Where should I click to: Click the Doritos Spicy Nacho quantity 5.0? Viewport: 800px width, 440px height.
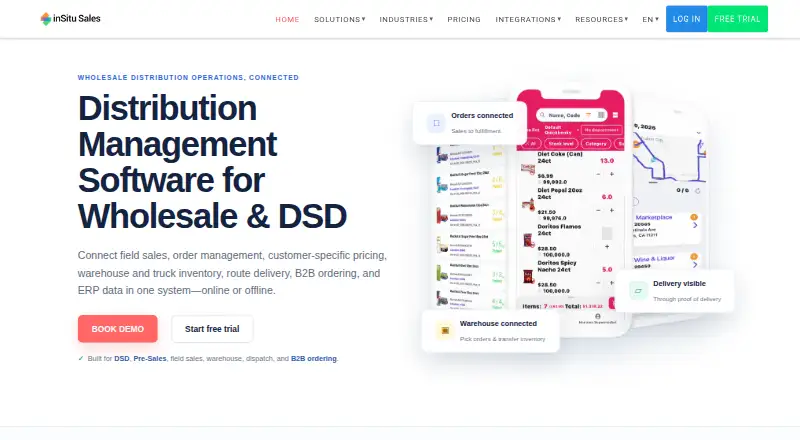click(607, 270)
